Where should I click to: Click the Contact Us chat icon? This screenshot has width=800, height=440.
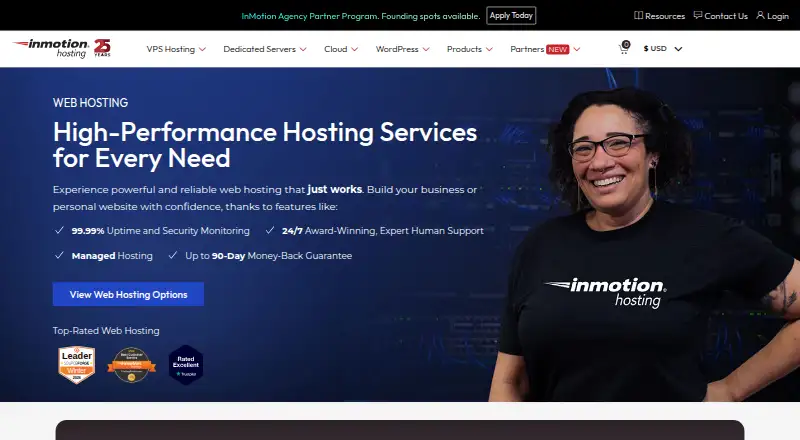point(697,15)
